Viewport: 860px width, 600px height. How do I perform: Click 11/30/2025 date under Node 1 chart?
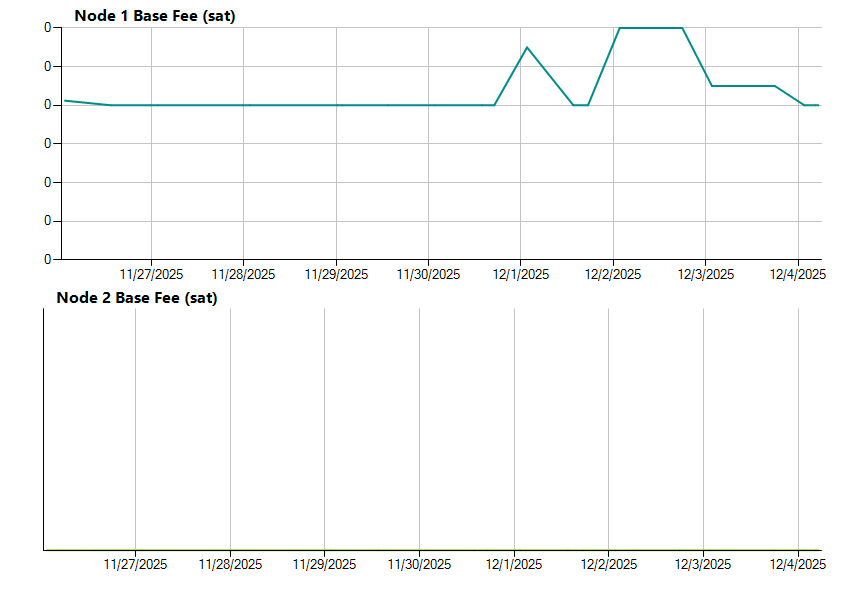click(428, 274)
